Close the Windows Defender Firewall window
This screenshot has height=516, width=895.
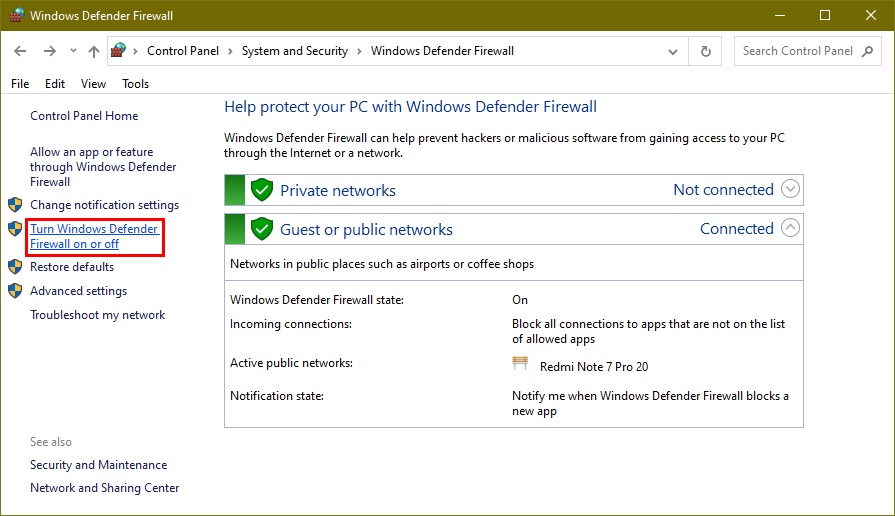point(870,15)
